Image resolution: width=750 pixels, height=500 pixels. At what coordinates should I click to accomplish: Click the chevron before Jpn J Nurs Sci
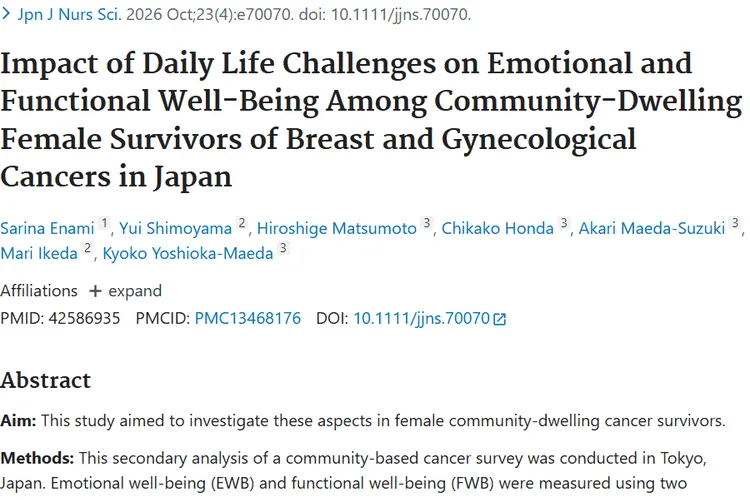point(6,14)
